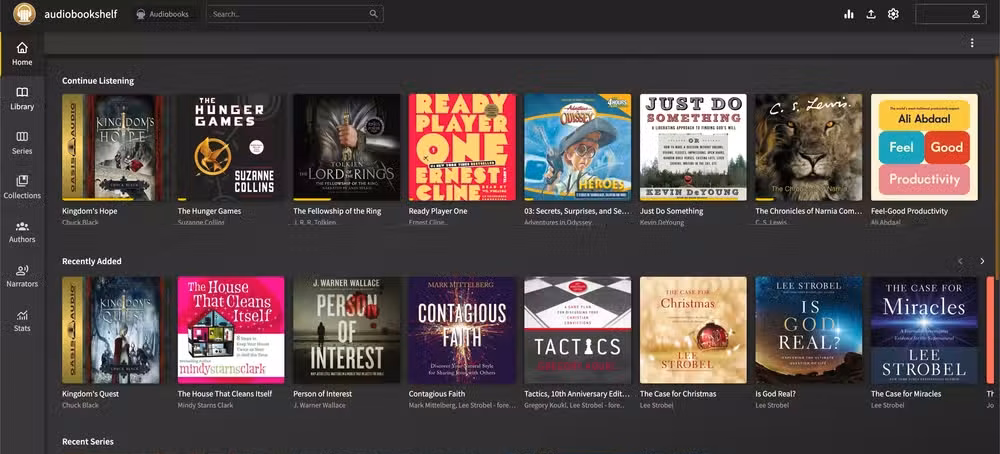The image size is (1000, 454).
Task: Click the 'Recently Added' heading
Action: tap(91, 261)
